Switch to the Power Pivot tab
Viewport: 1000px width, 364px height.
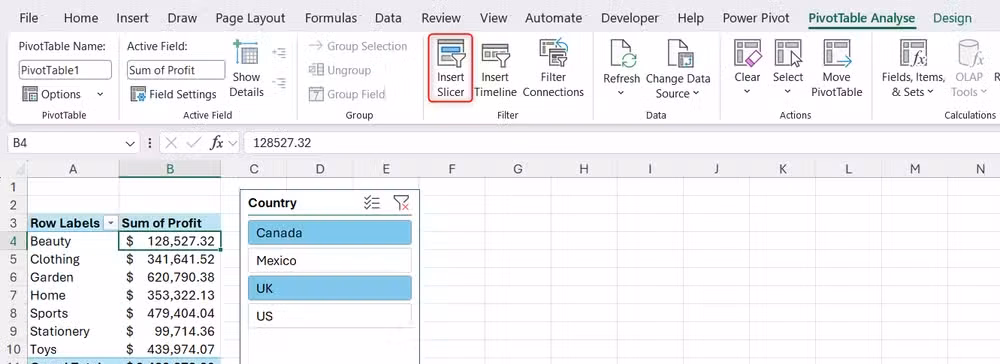[756, 18]
